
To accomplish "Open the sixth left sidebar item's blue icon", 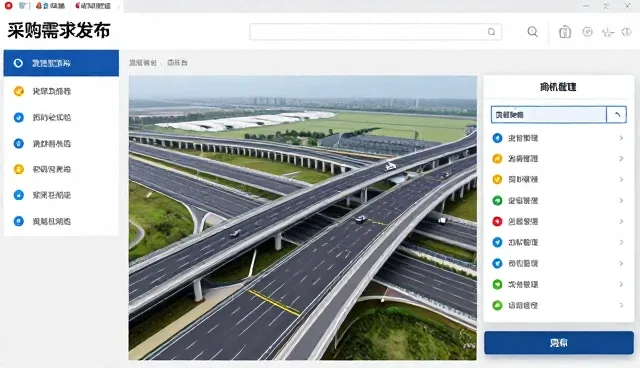I will (x=18, y=195).
